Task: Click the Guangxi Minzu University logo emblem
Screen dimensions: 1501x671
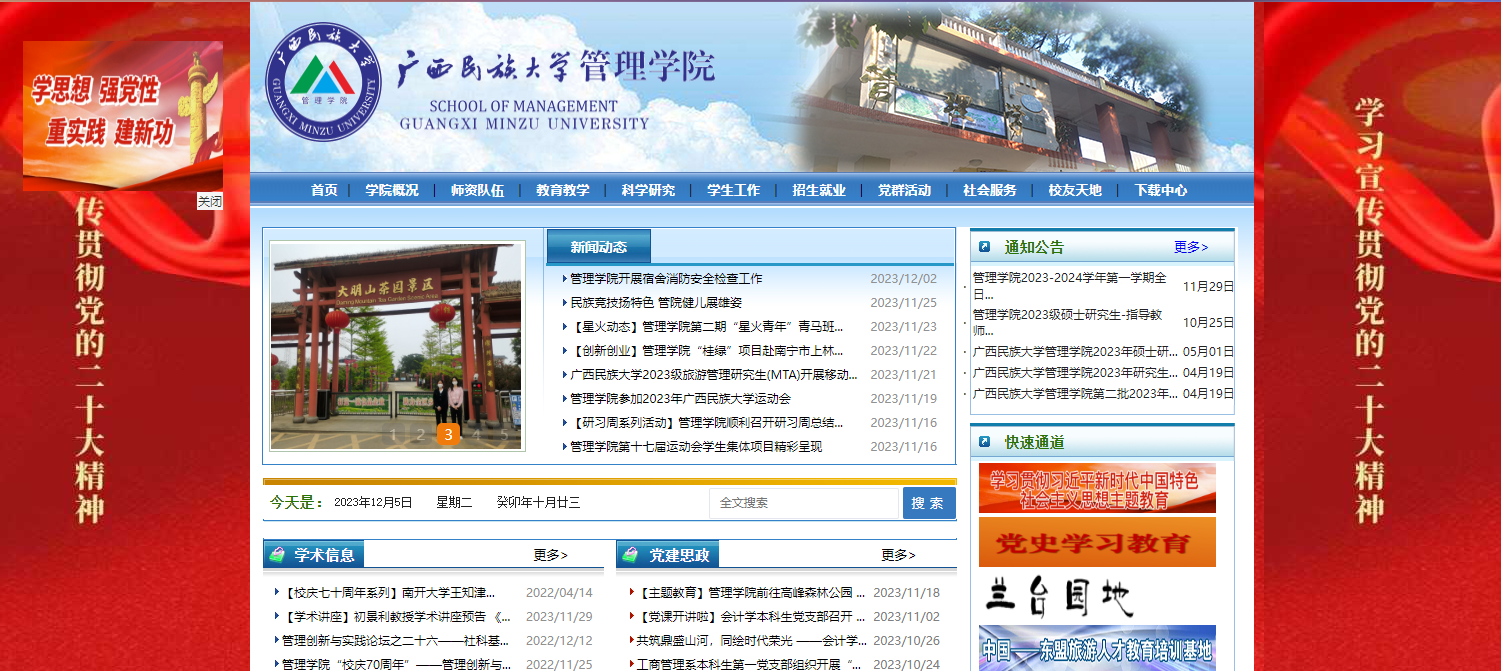Action: pos(323,82)
